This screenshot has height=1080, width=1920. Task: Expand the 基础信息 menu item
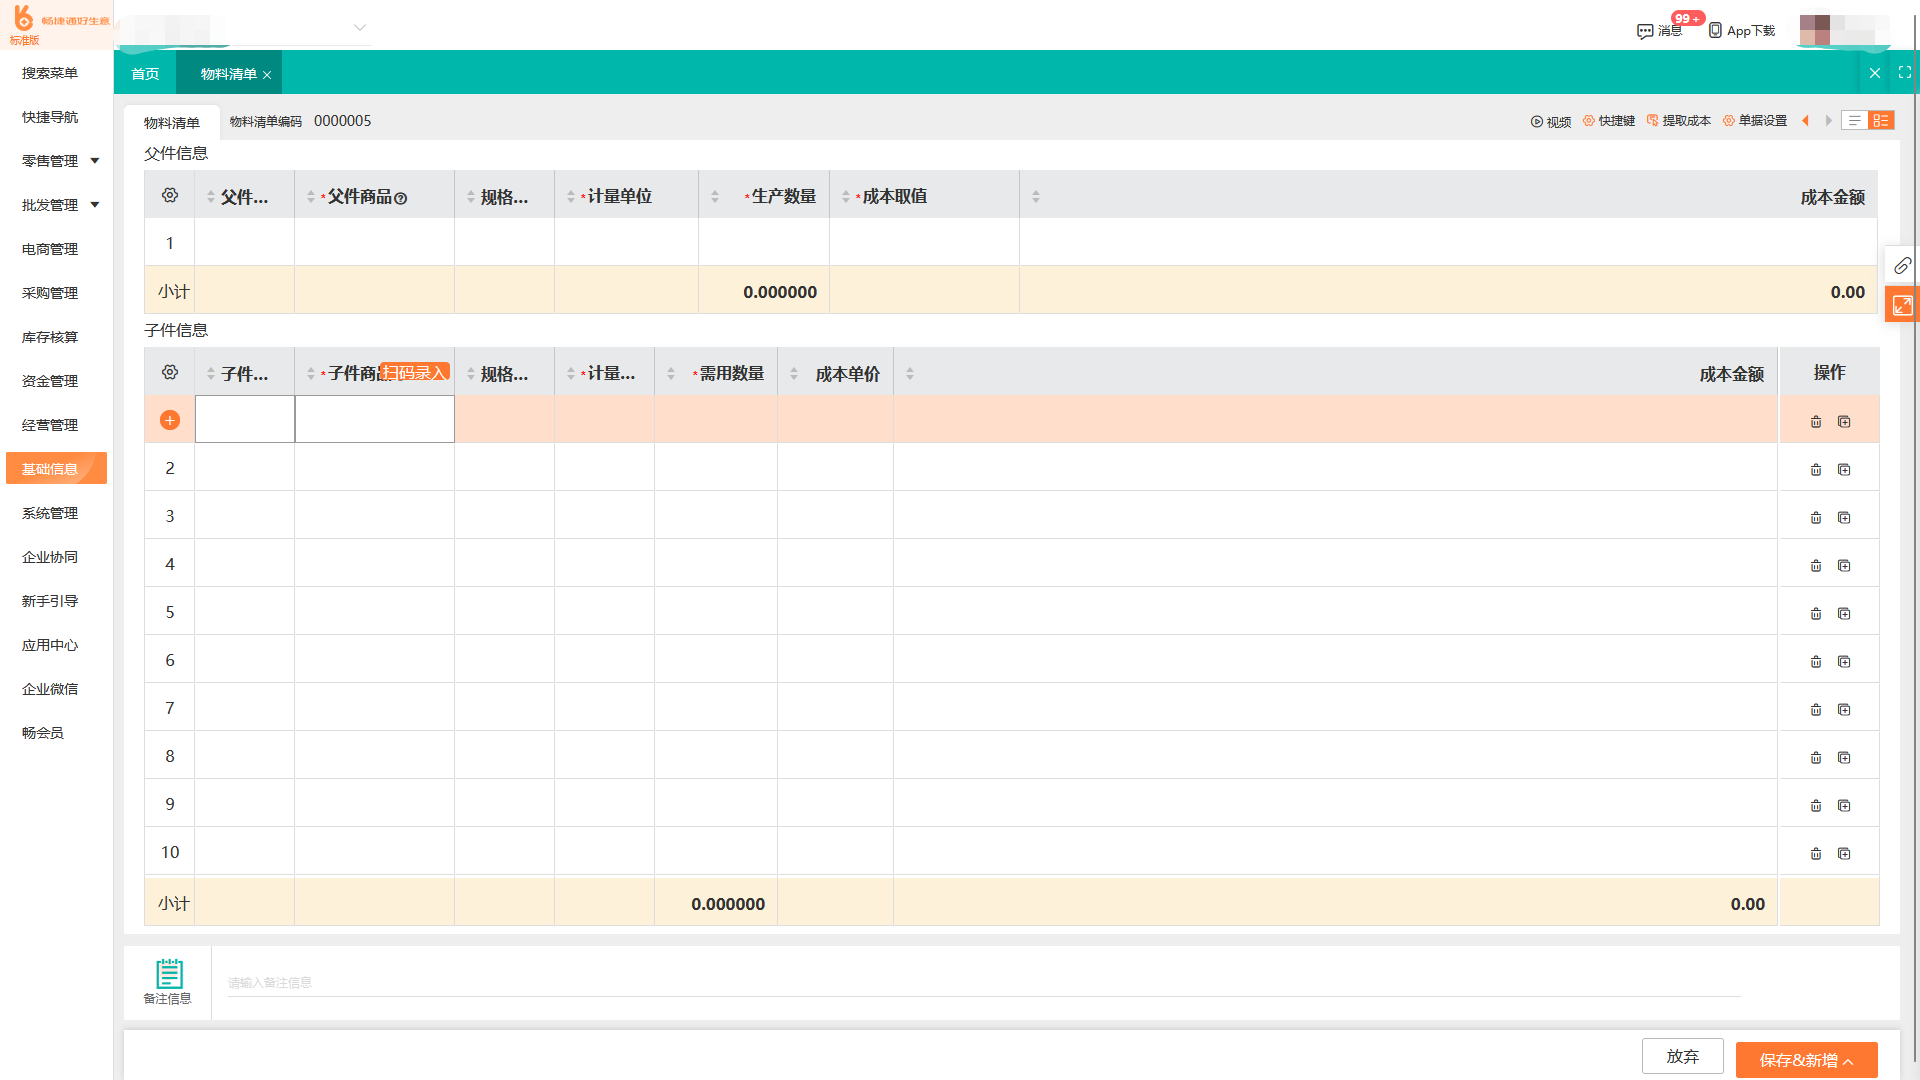coord(54,468)
